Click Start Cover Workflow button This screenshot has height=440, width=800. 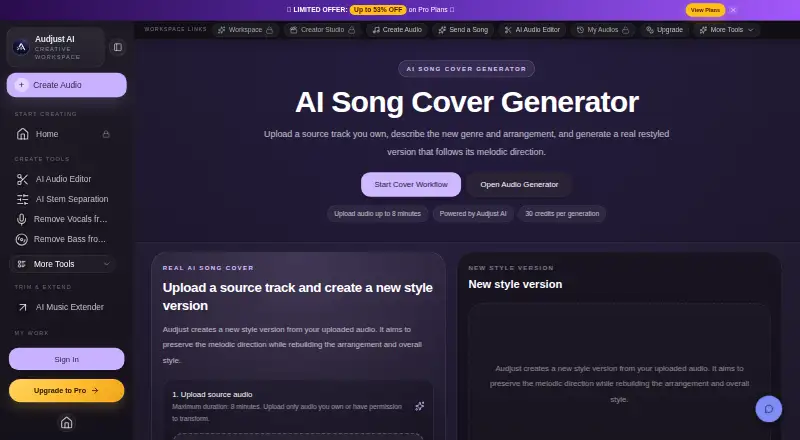click(x=411, y=184)
